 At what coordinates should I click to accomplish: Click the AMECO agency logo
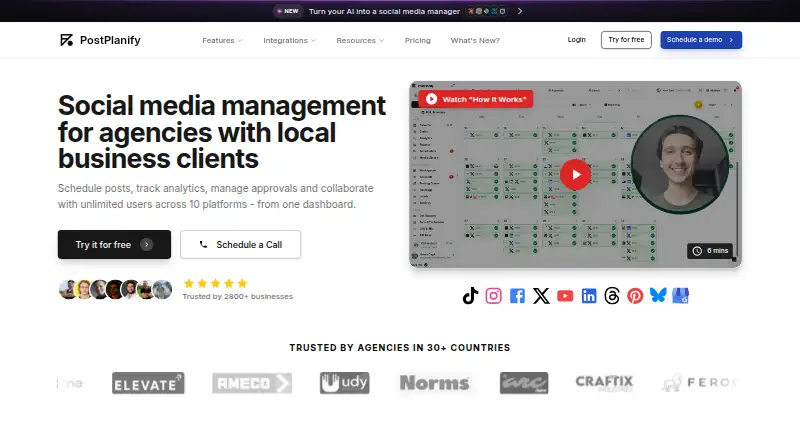[252, 383]
